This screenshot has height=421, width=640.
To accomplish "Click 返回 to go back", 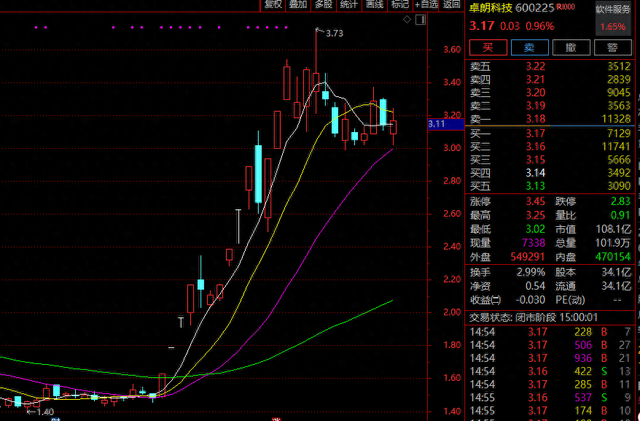I will click(452, 5).
